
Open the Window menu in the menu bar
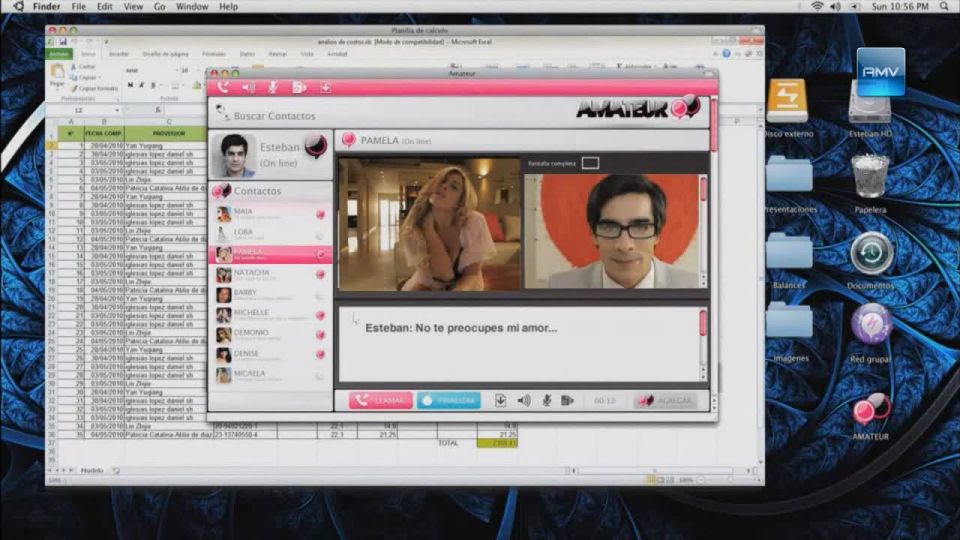(x=191, y=7)
